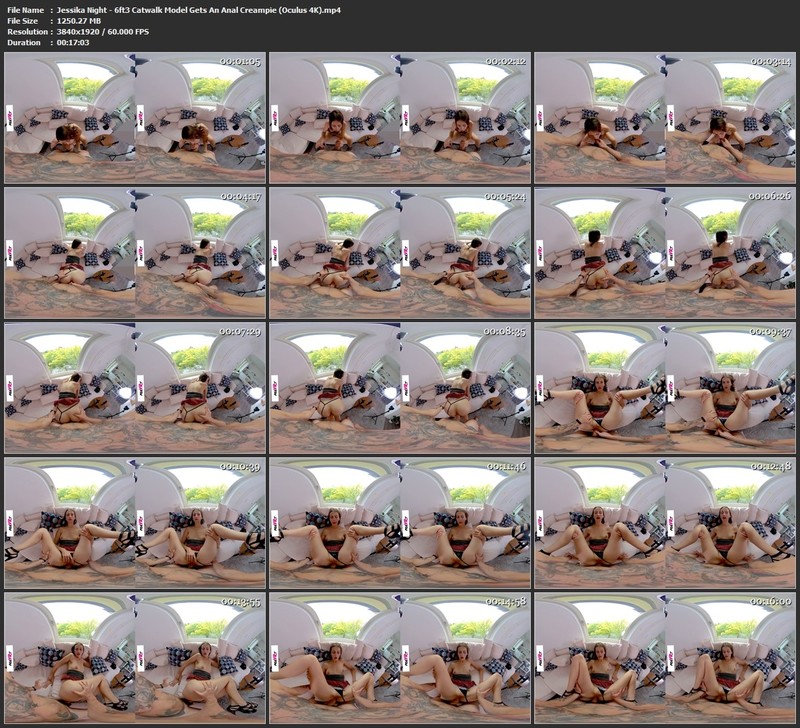Click the frame stamped 00:07:29
Viewport: 800px width, 728px height.
[135, 387]
